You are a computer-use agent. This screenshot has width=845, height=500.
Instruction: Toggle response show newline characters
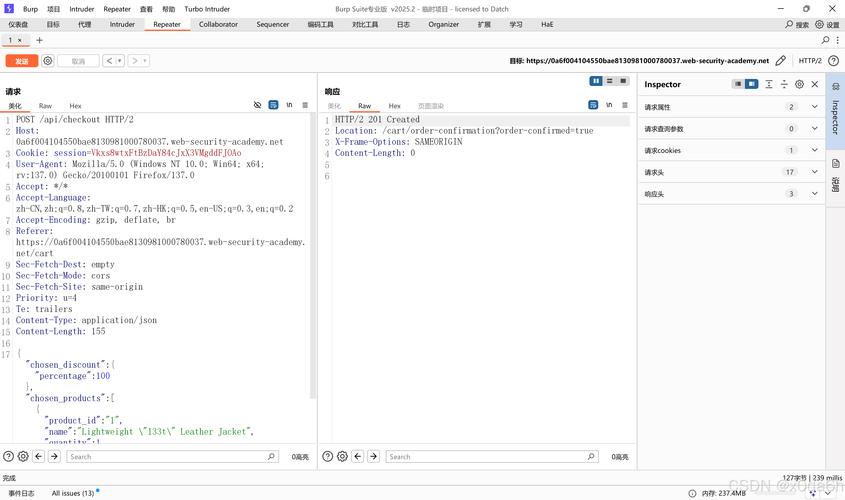609,105
